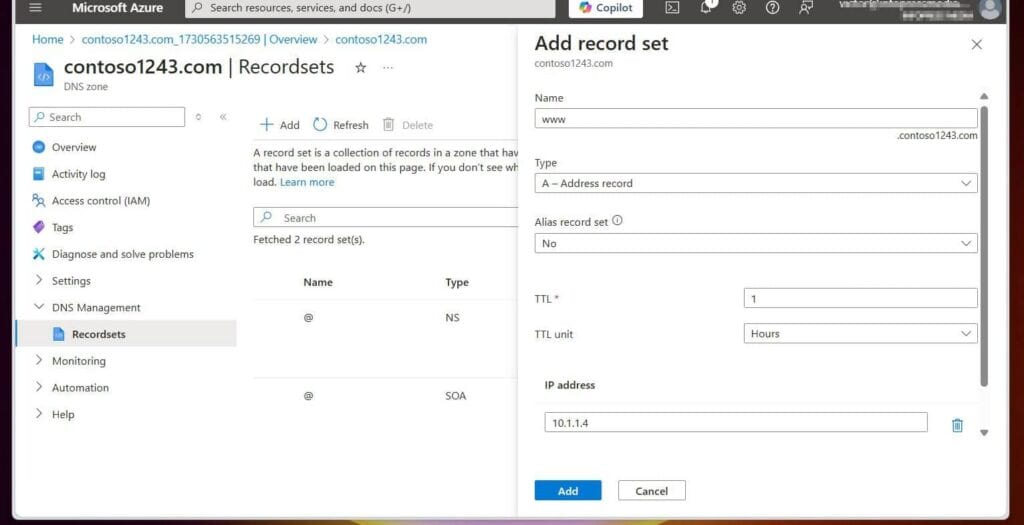Click the Microsoft Azure logo text
The width and height of the screenshot is (1024, 525).
pos(118,8)
